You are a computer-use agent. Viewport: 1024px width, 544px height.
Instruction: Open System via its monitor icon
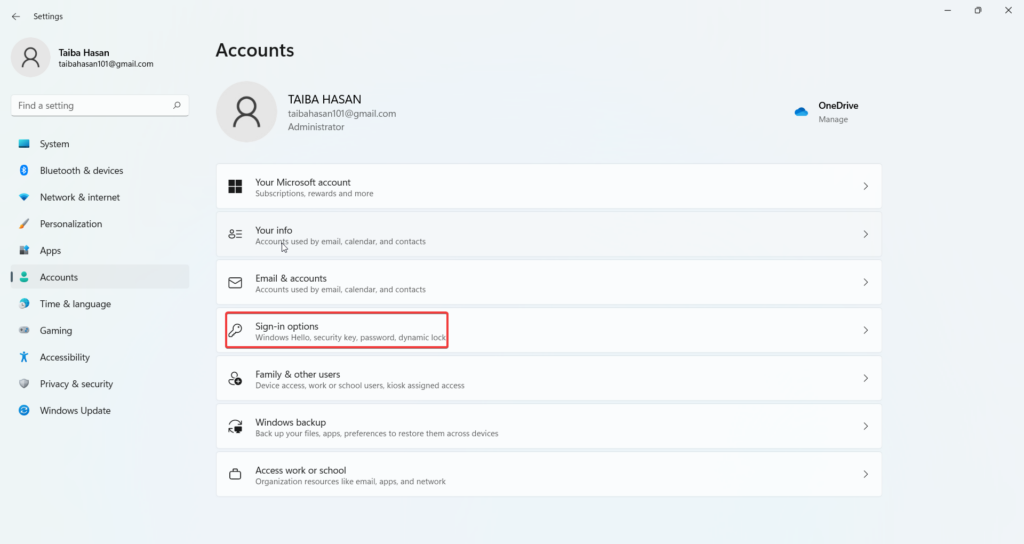point(24,144)
